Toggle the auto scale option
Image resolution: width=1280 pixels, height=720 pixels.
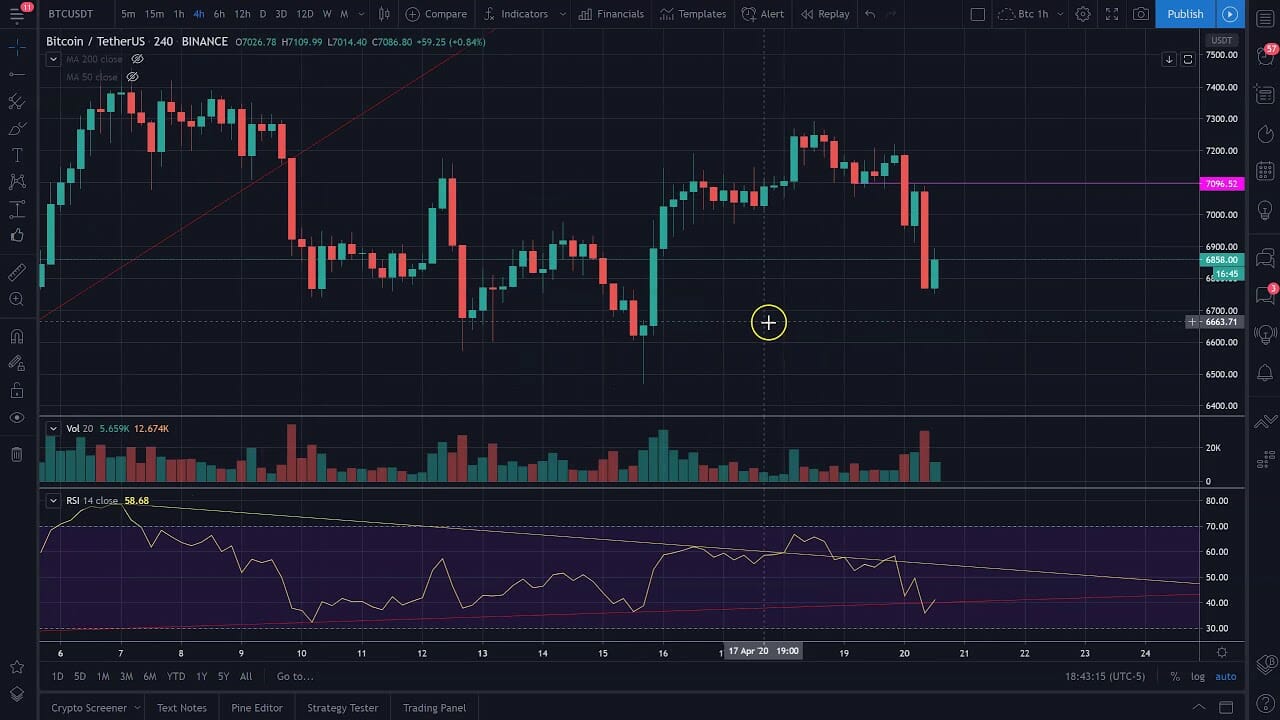1225,677
